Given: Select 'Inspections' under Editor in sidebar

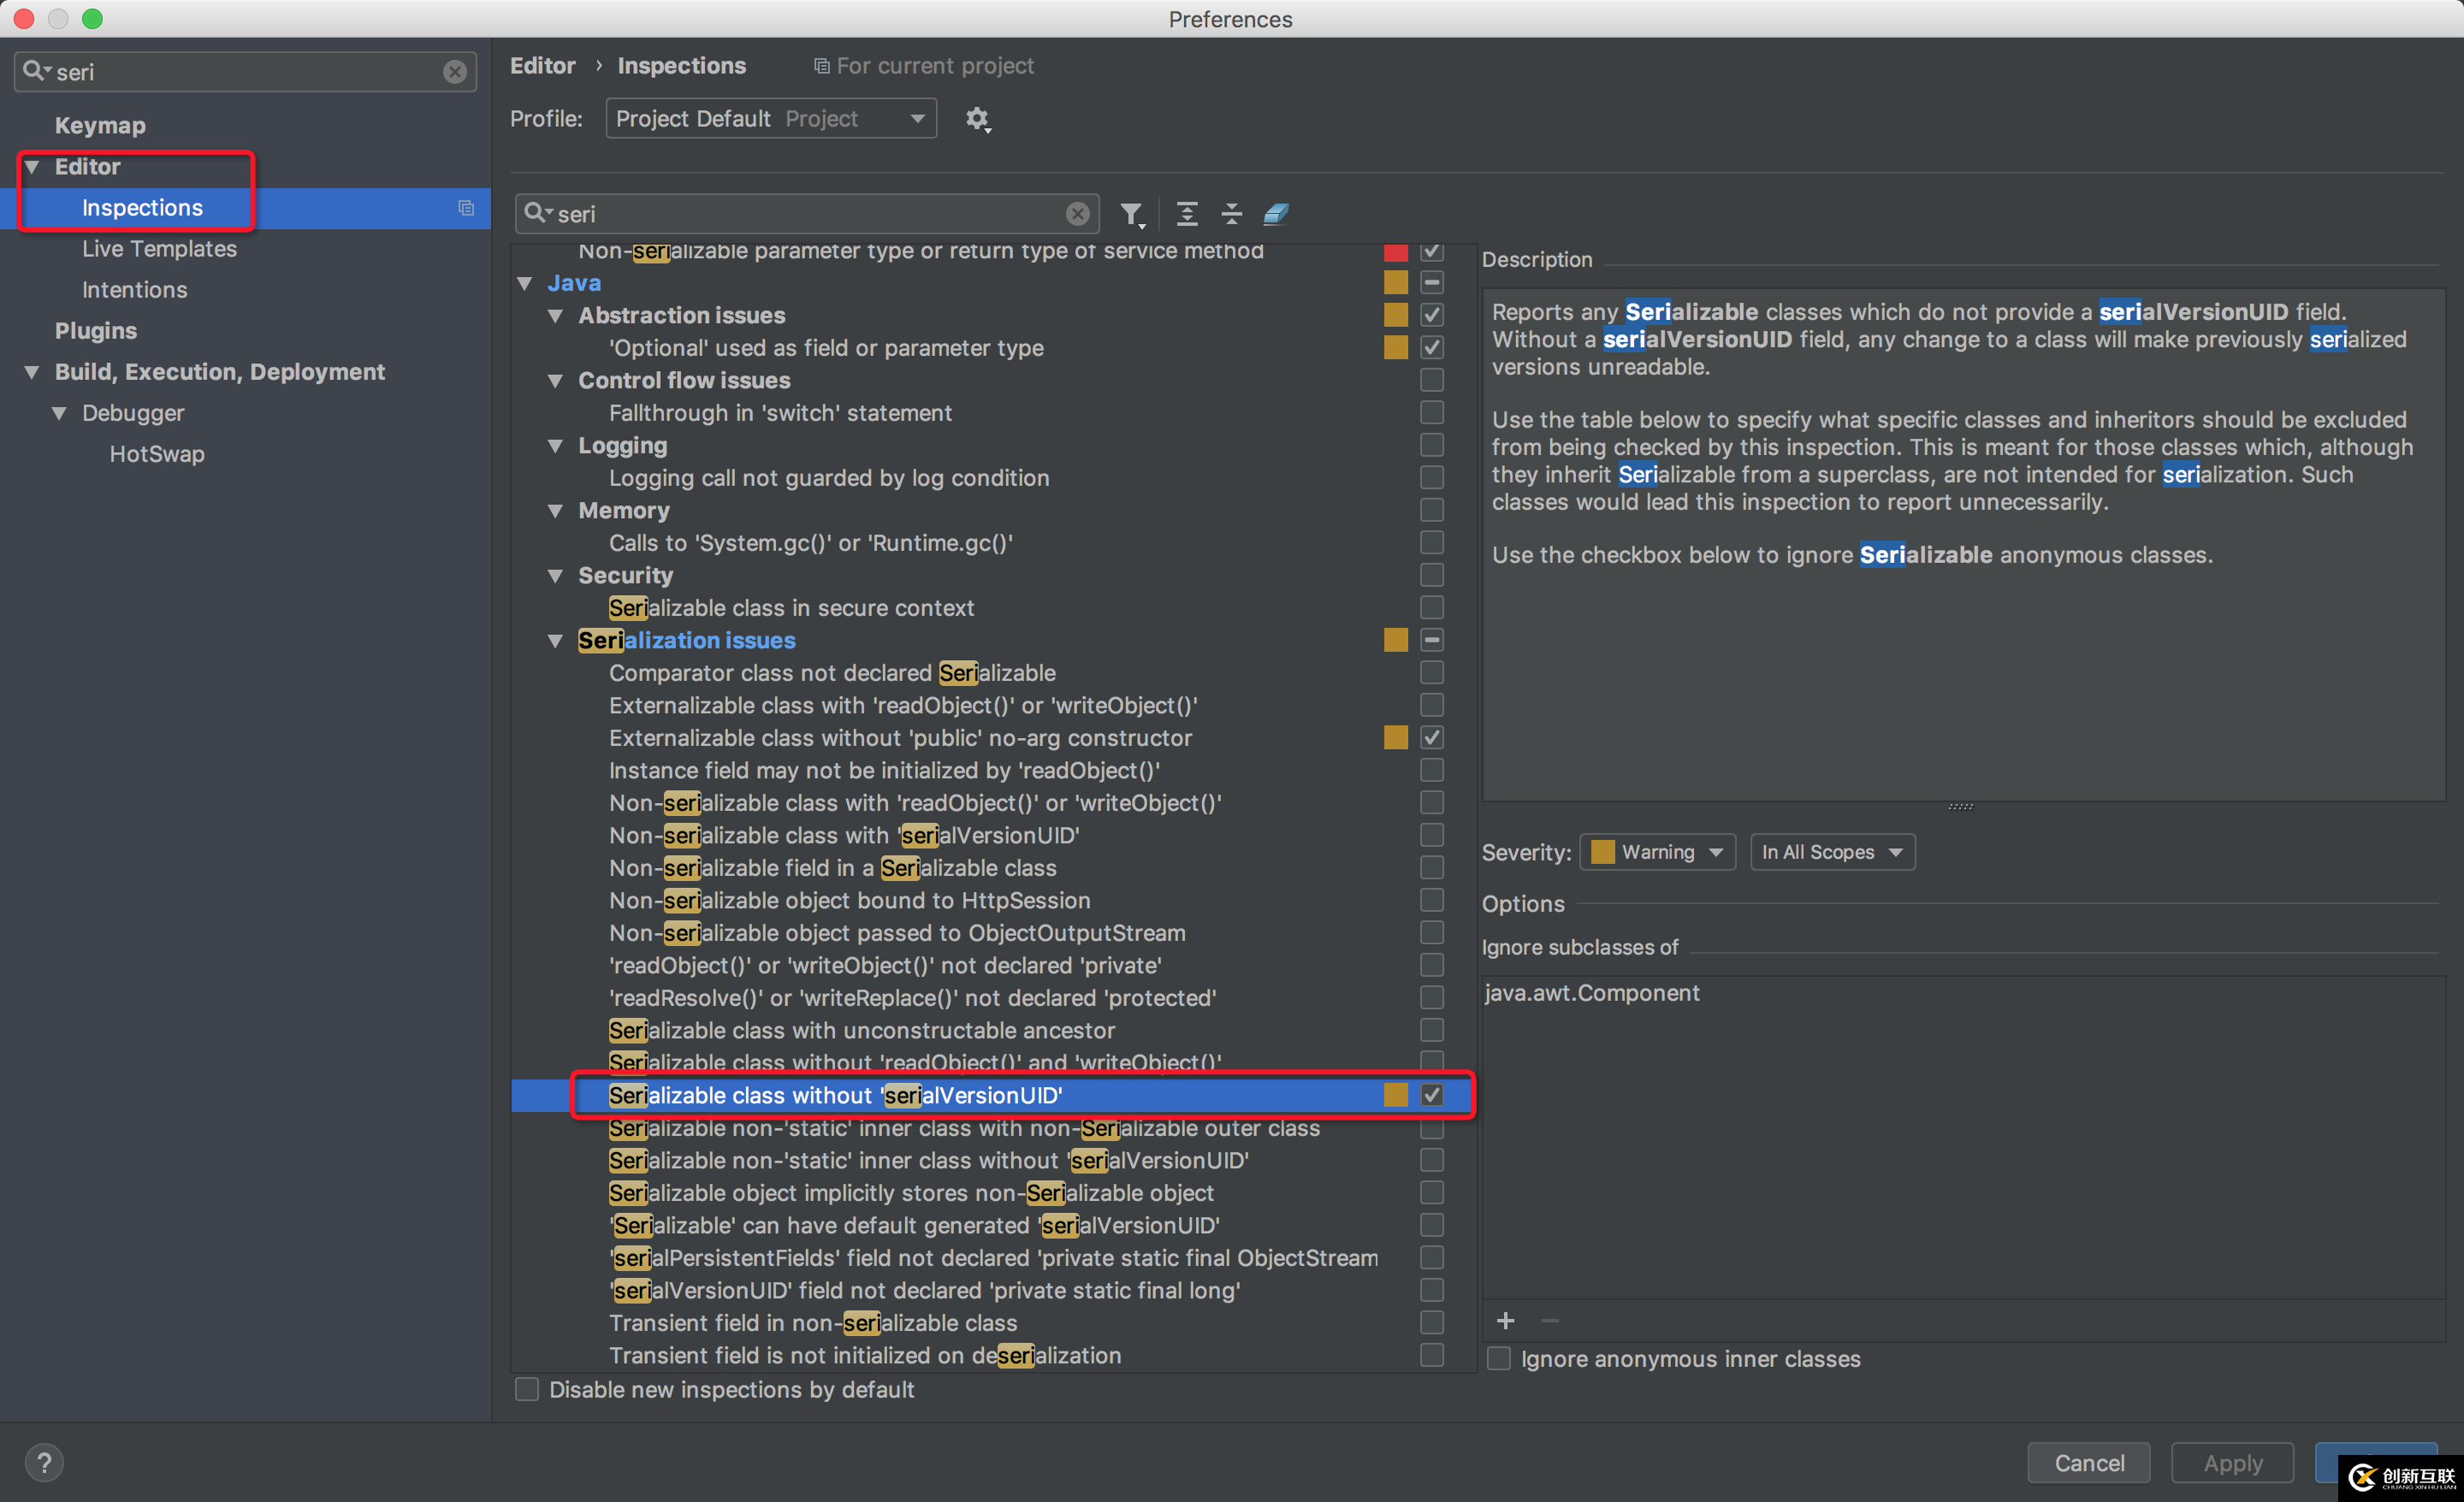Looking at the screenshot, I should click(141, 208).
